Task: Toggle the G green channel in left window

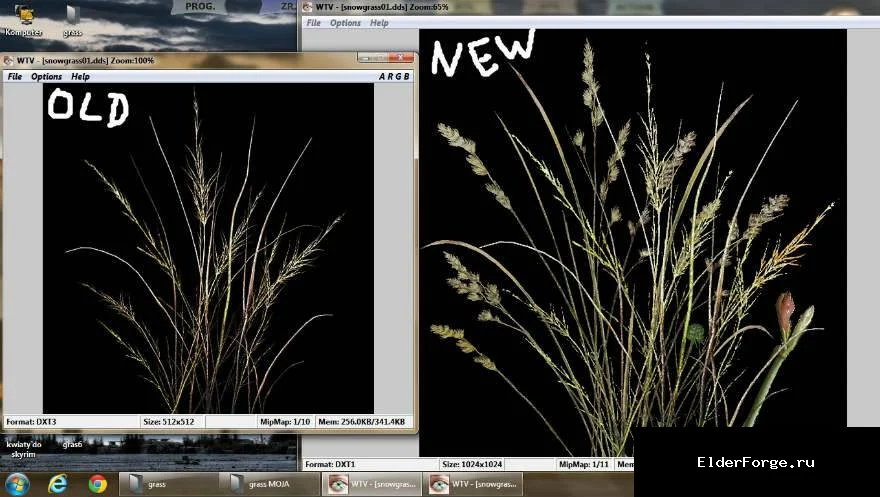Action: click(400, 77)
